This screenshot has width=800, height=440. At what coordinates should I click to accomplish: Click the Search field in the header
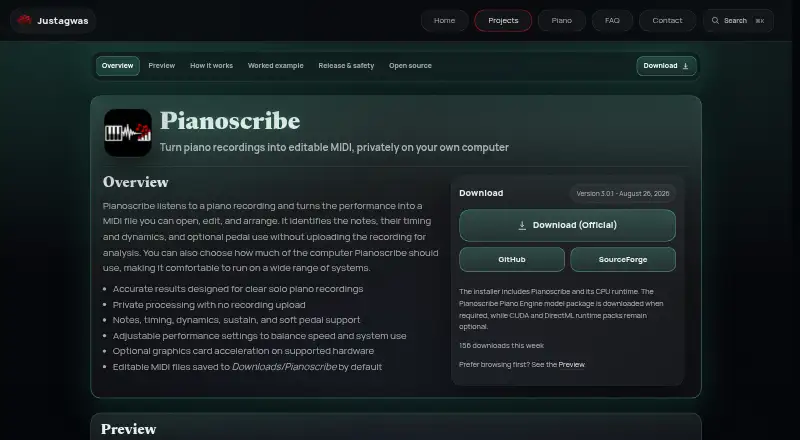tap(738, 20)
